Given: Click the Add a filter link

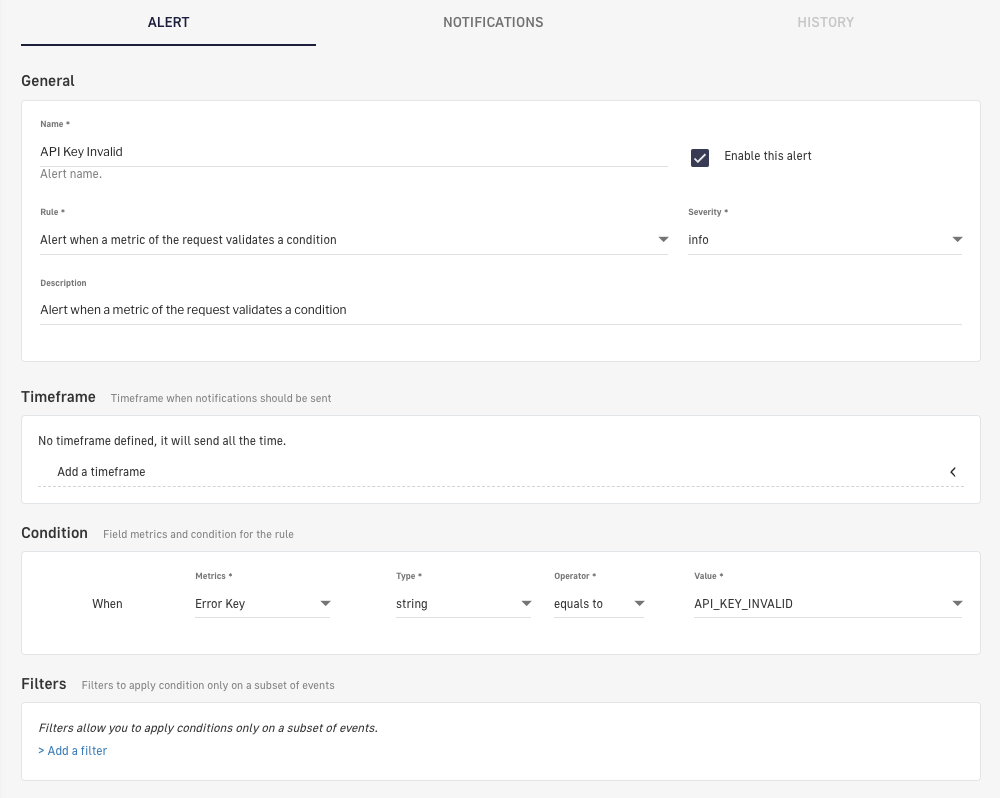Looking at the screenshot, I should [x=73, y=751].
